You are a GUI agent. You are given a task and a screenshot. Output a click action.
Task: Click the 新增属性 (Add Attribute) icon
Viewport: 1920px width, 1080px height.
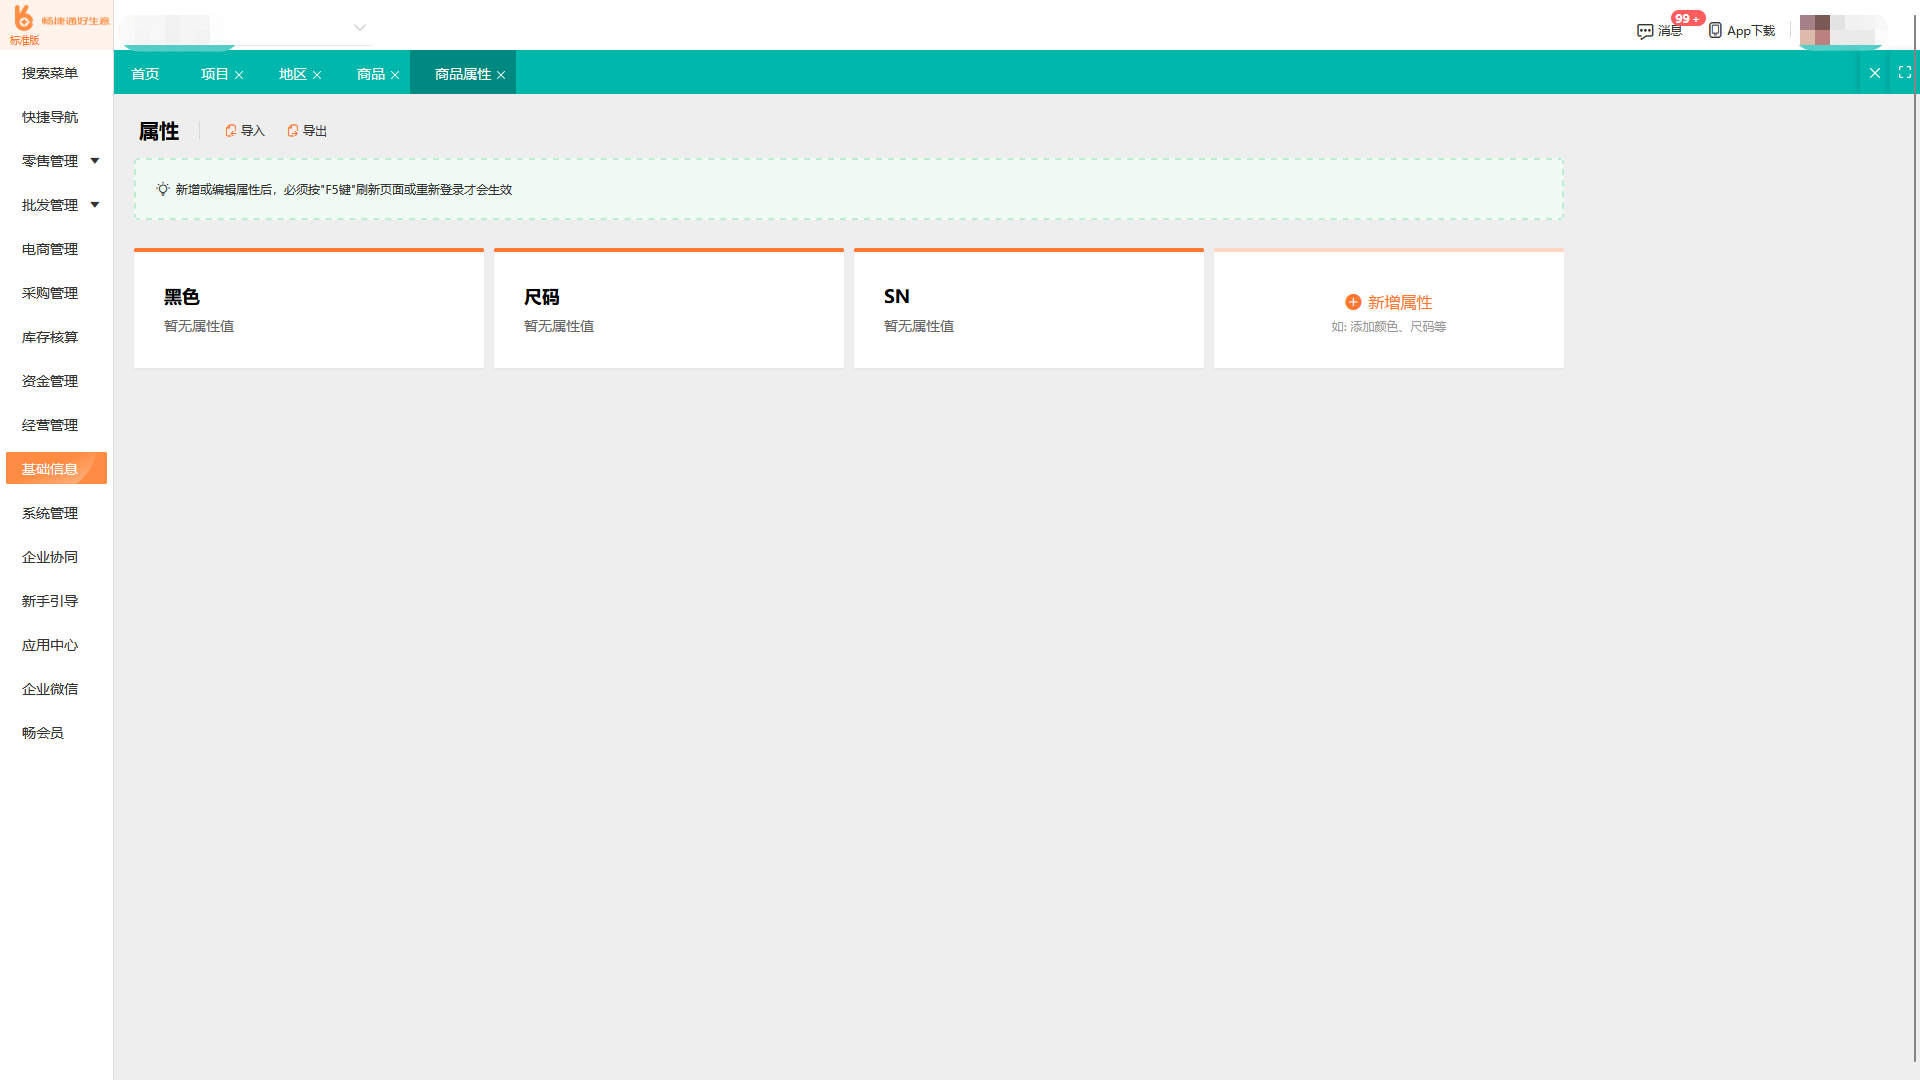(1352, 302)
